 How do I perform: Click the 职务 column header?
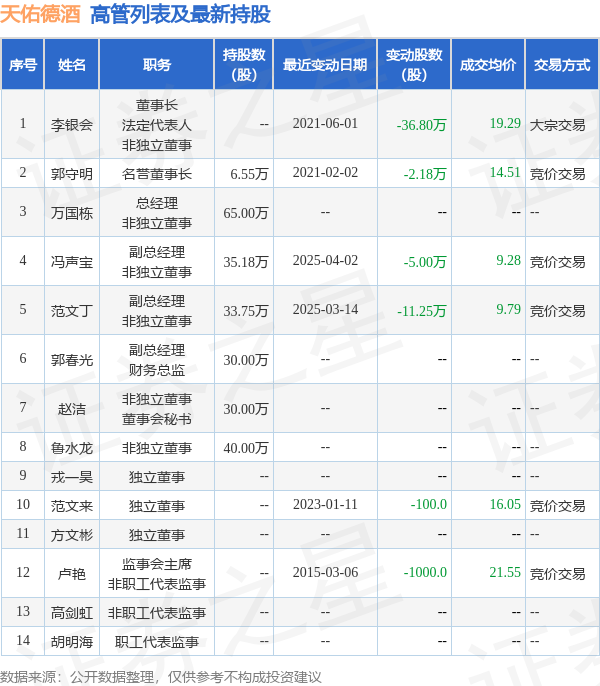click(x=156, y=65)
